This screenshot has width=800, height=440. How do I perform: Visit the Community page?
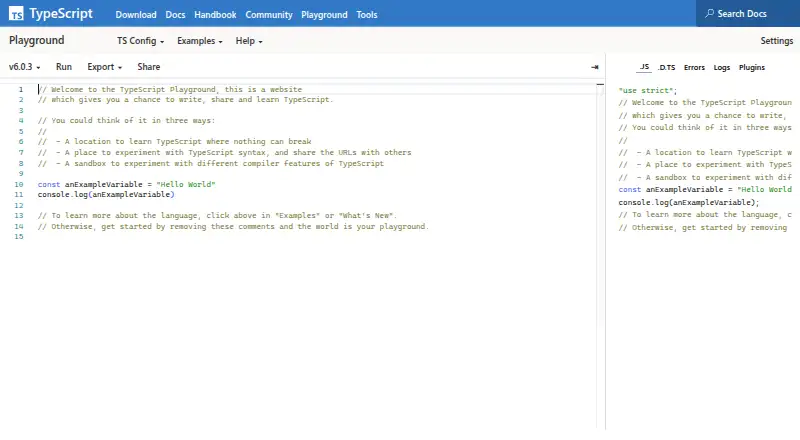click(269, 15)
